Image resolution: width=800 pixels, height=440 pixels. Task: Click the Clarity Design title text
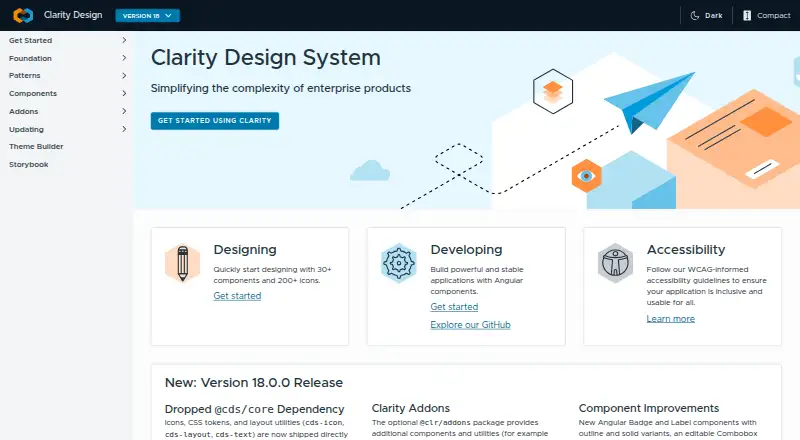(x=73, y=15)
